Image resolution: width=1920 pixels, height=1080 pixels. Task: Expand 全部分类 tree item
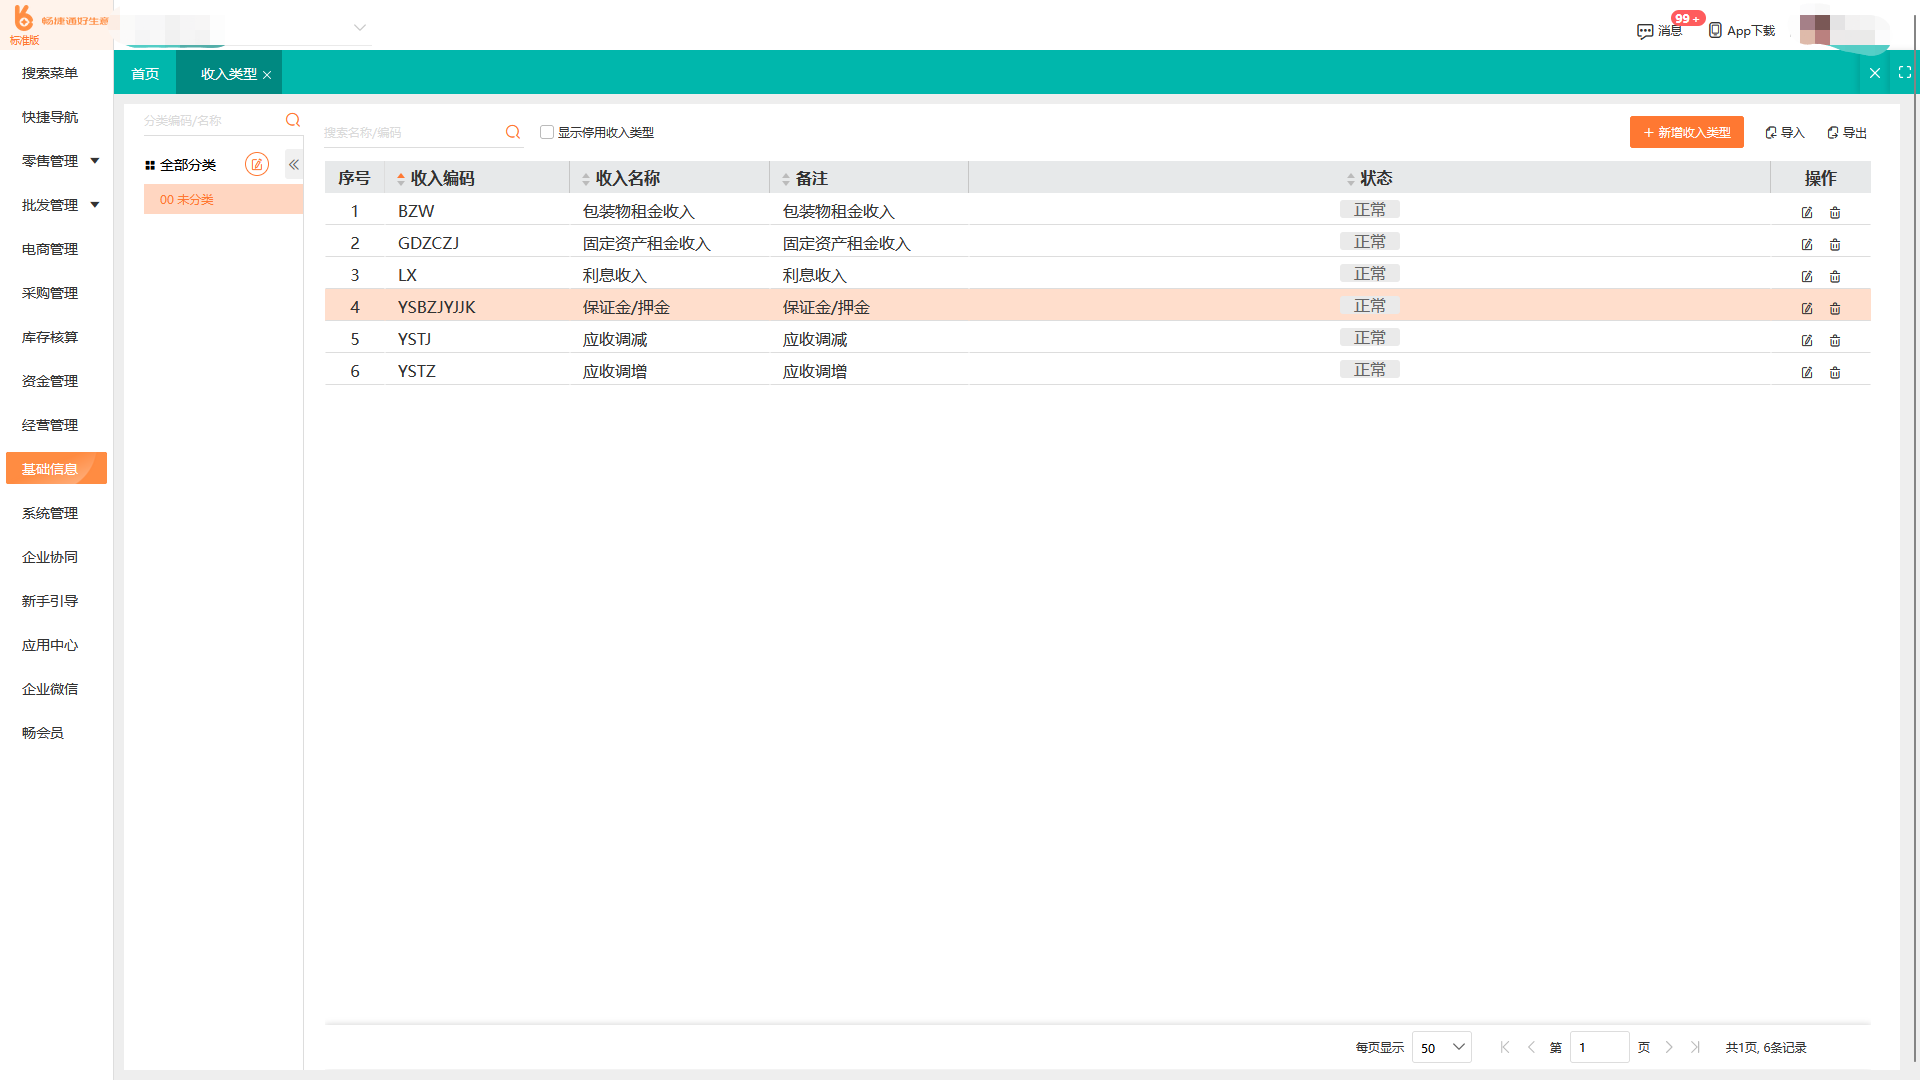(149, 162)
